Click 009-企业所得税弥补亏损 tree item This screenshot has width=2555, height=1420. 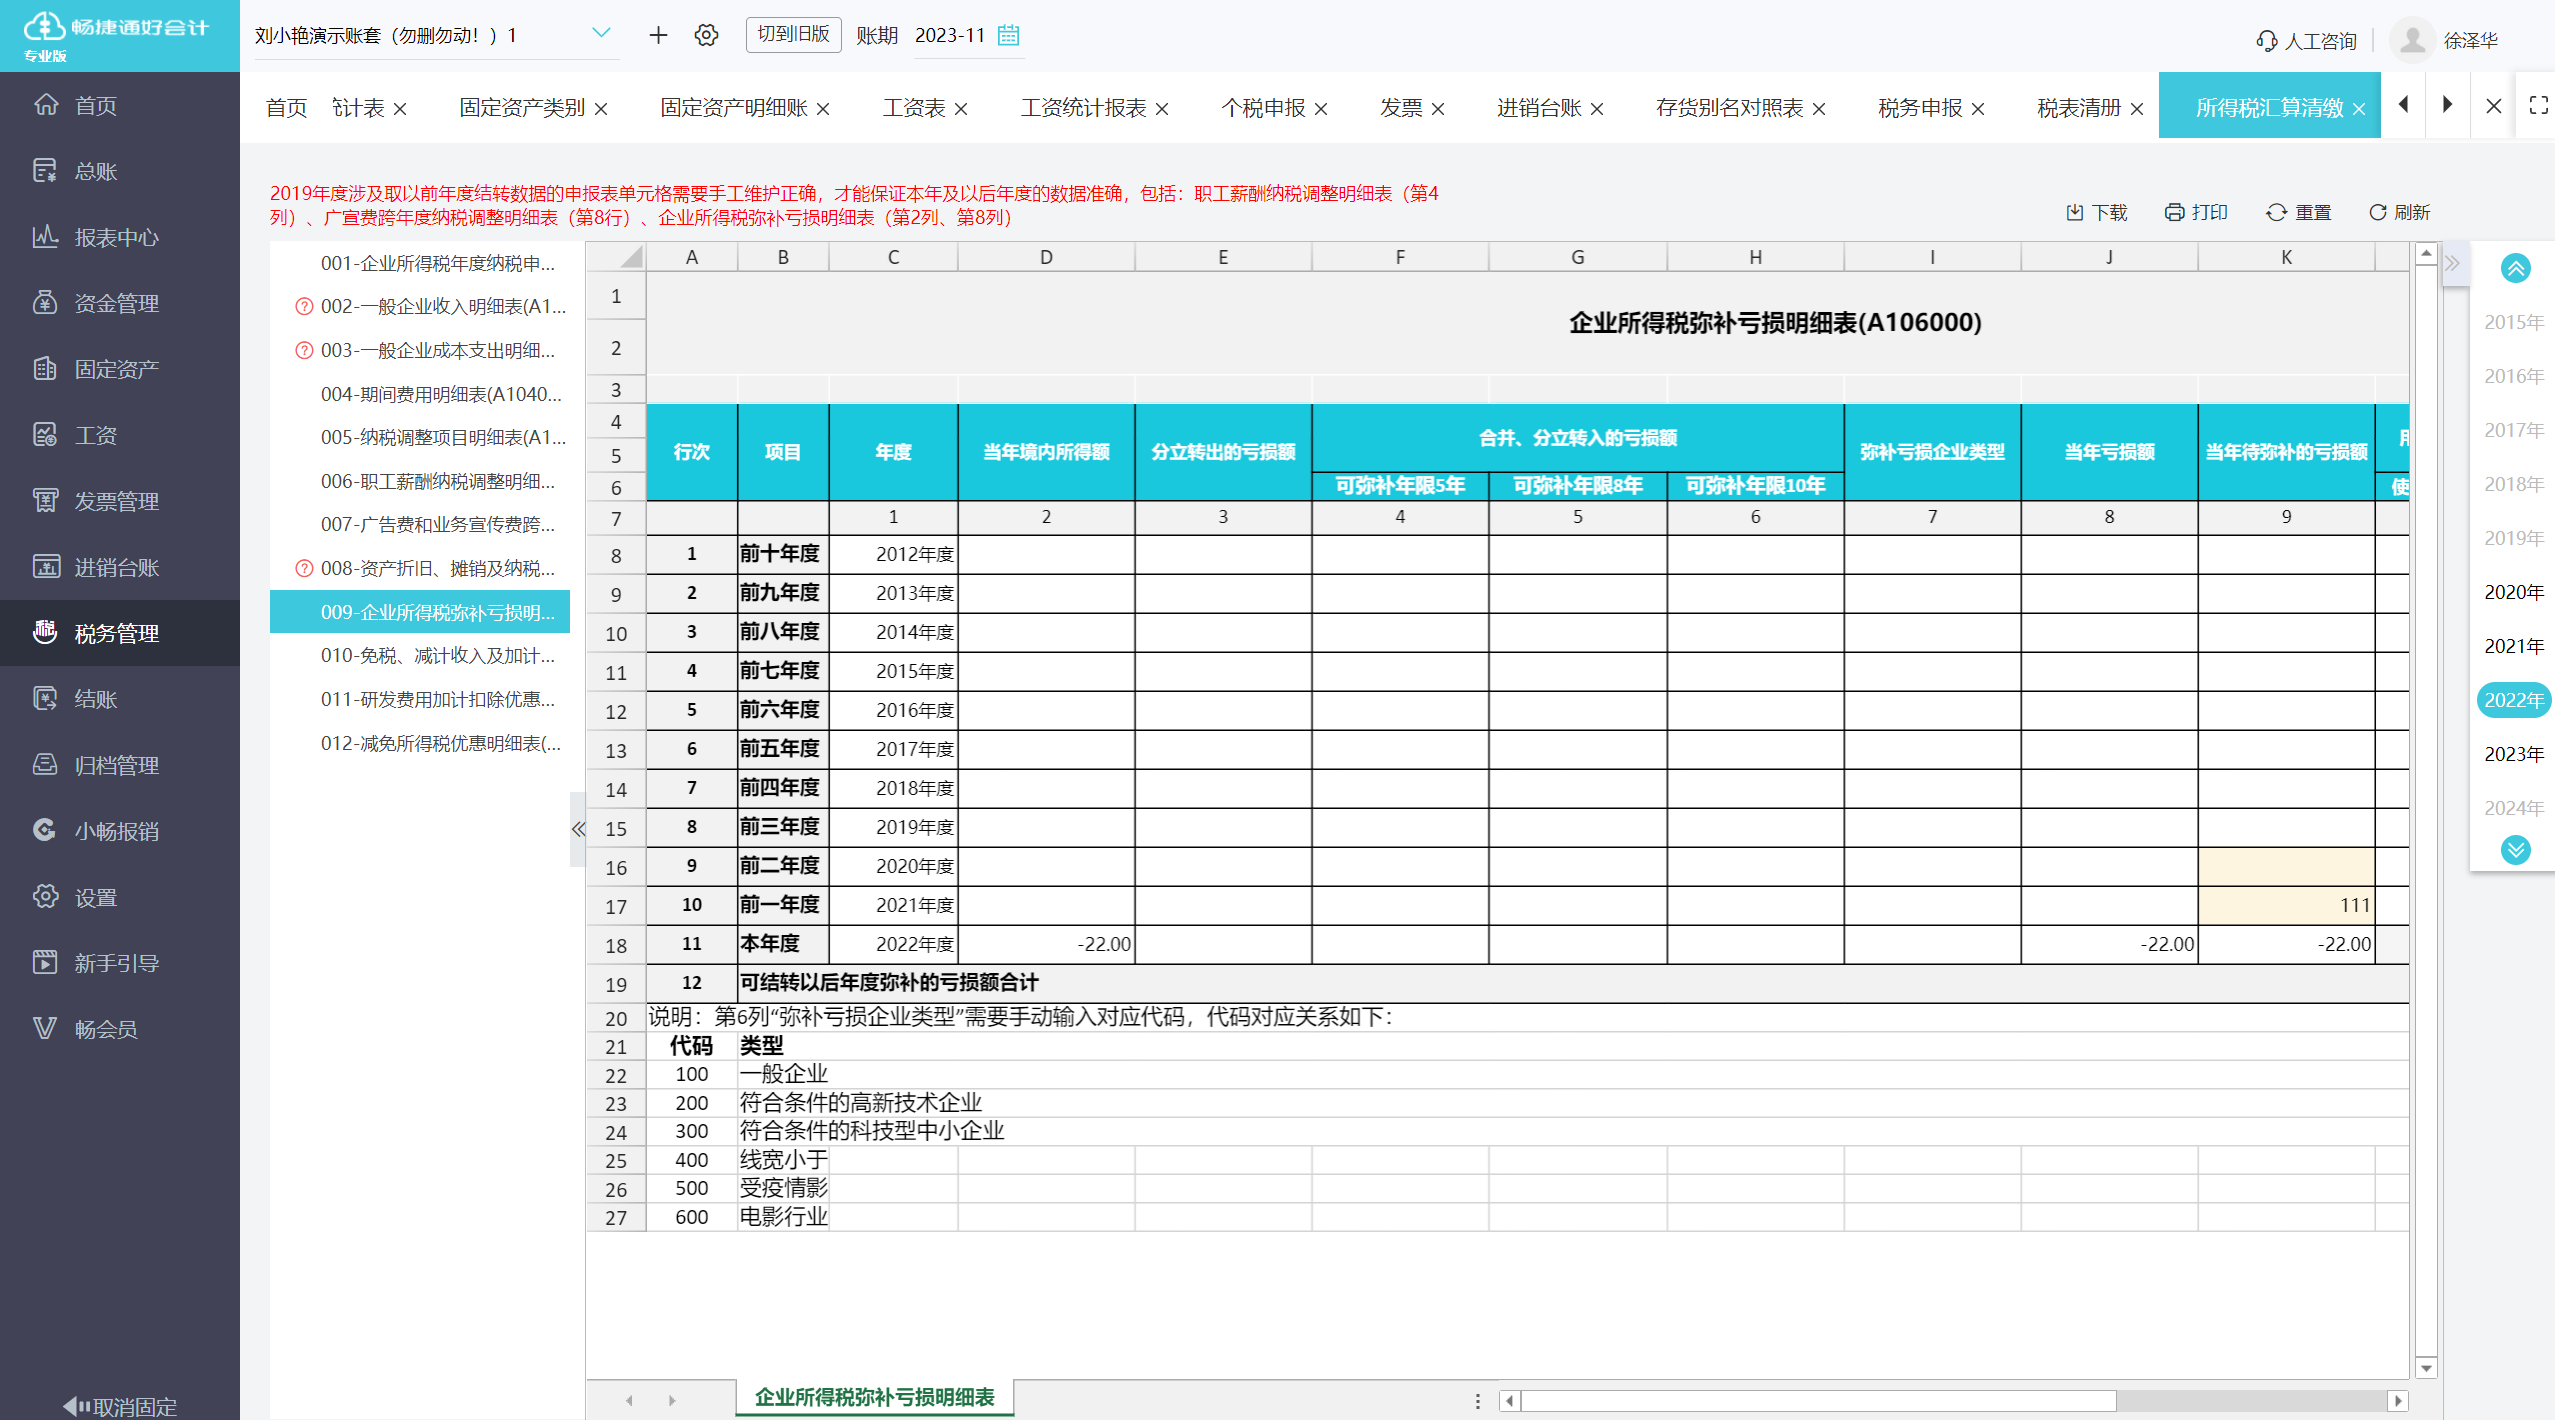[441, 610]
